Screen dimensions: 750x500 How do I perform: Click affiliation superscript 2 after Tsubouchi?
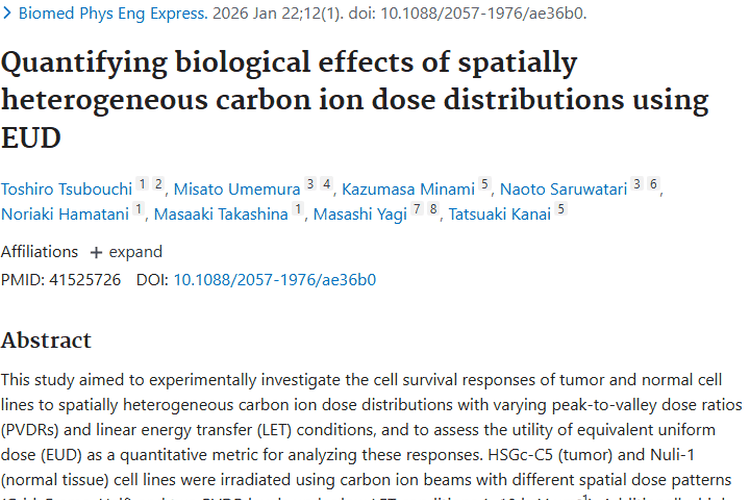[158, 184]
